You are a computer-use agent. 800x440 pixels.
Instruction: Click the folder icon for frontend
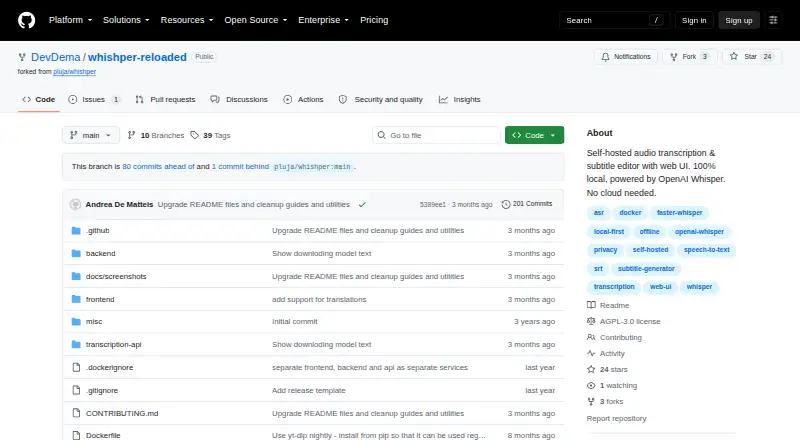(x=76, y=299)
